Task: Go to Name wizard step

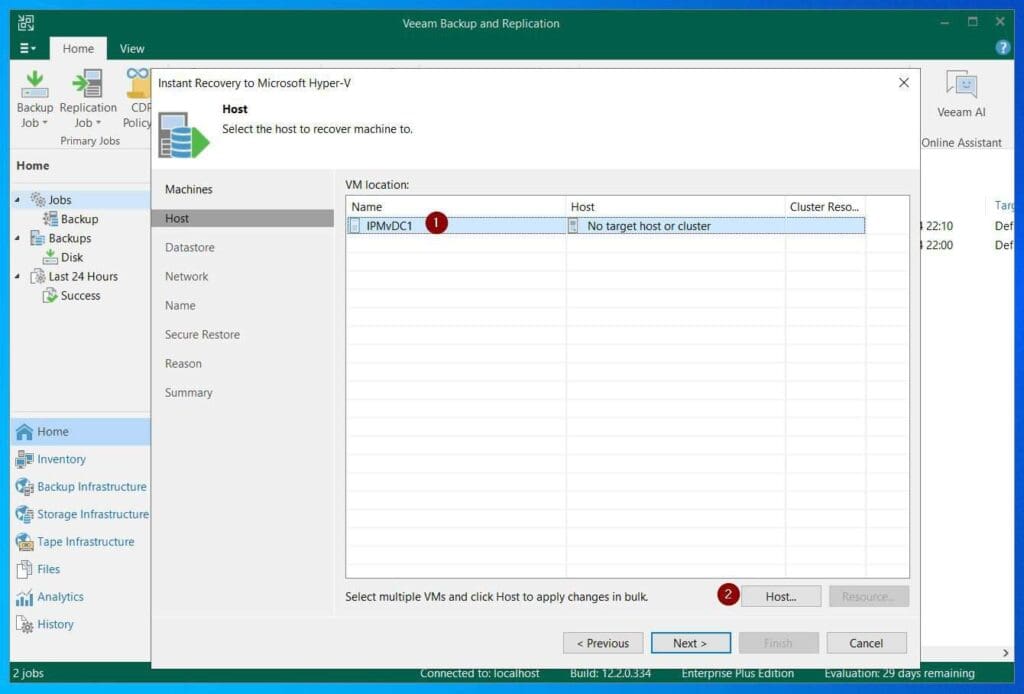Action: (180, 306)
